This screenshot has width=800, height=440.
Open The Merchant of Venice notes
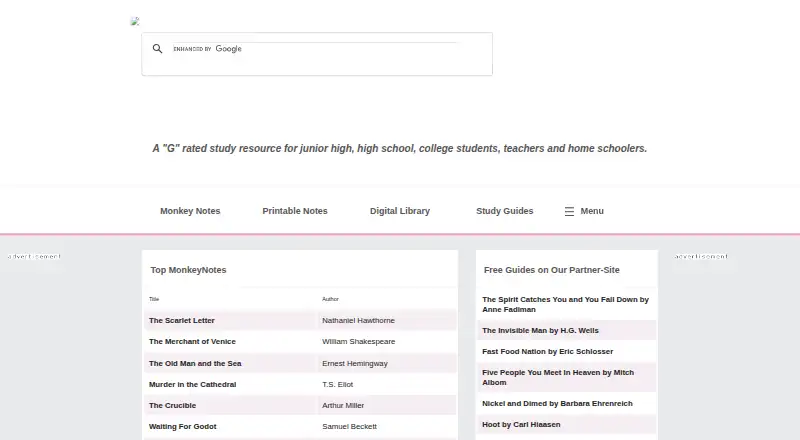(192, 341)
